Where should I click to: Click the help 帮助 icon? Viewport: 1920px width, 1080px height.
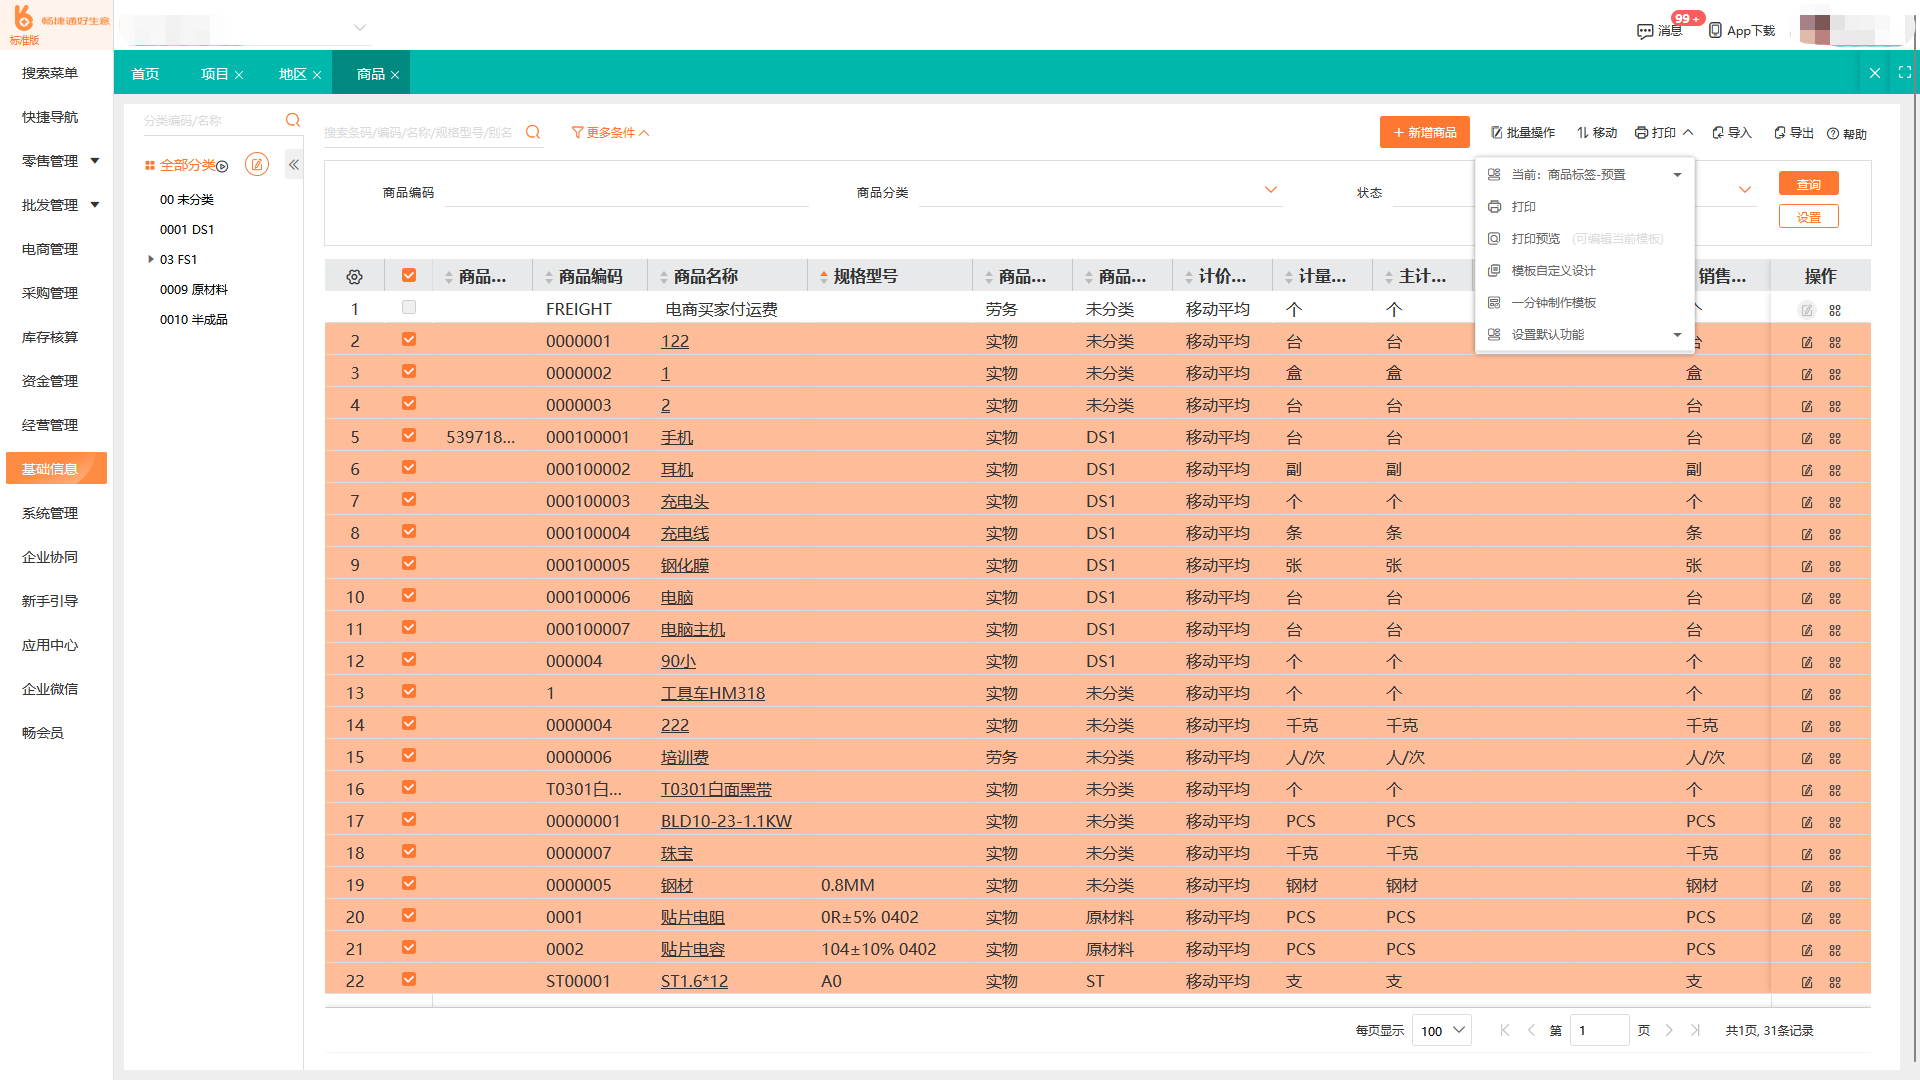[x=1846, y=132]
